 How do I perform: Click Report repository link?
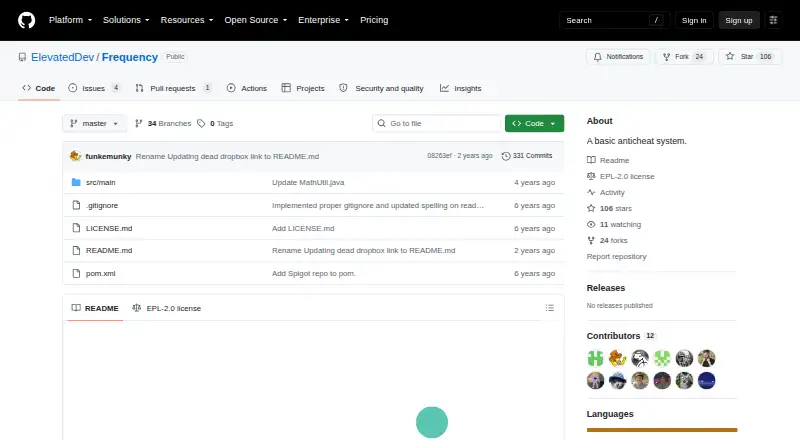[616, 256]
